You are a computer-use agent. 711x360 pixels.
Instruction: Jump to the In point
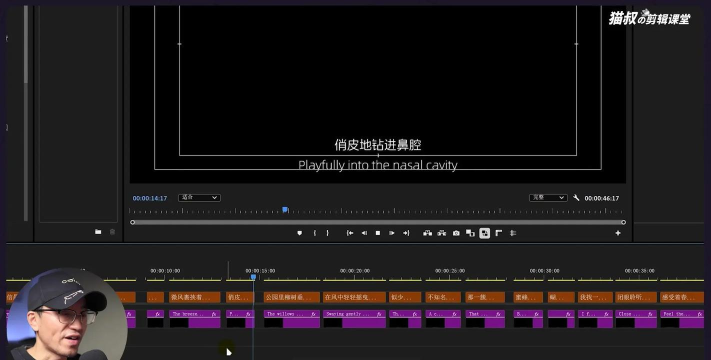(350, 233)
